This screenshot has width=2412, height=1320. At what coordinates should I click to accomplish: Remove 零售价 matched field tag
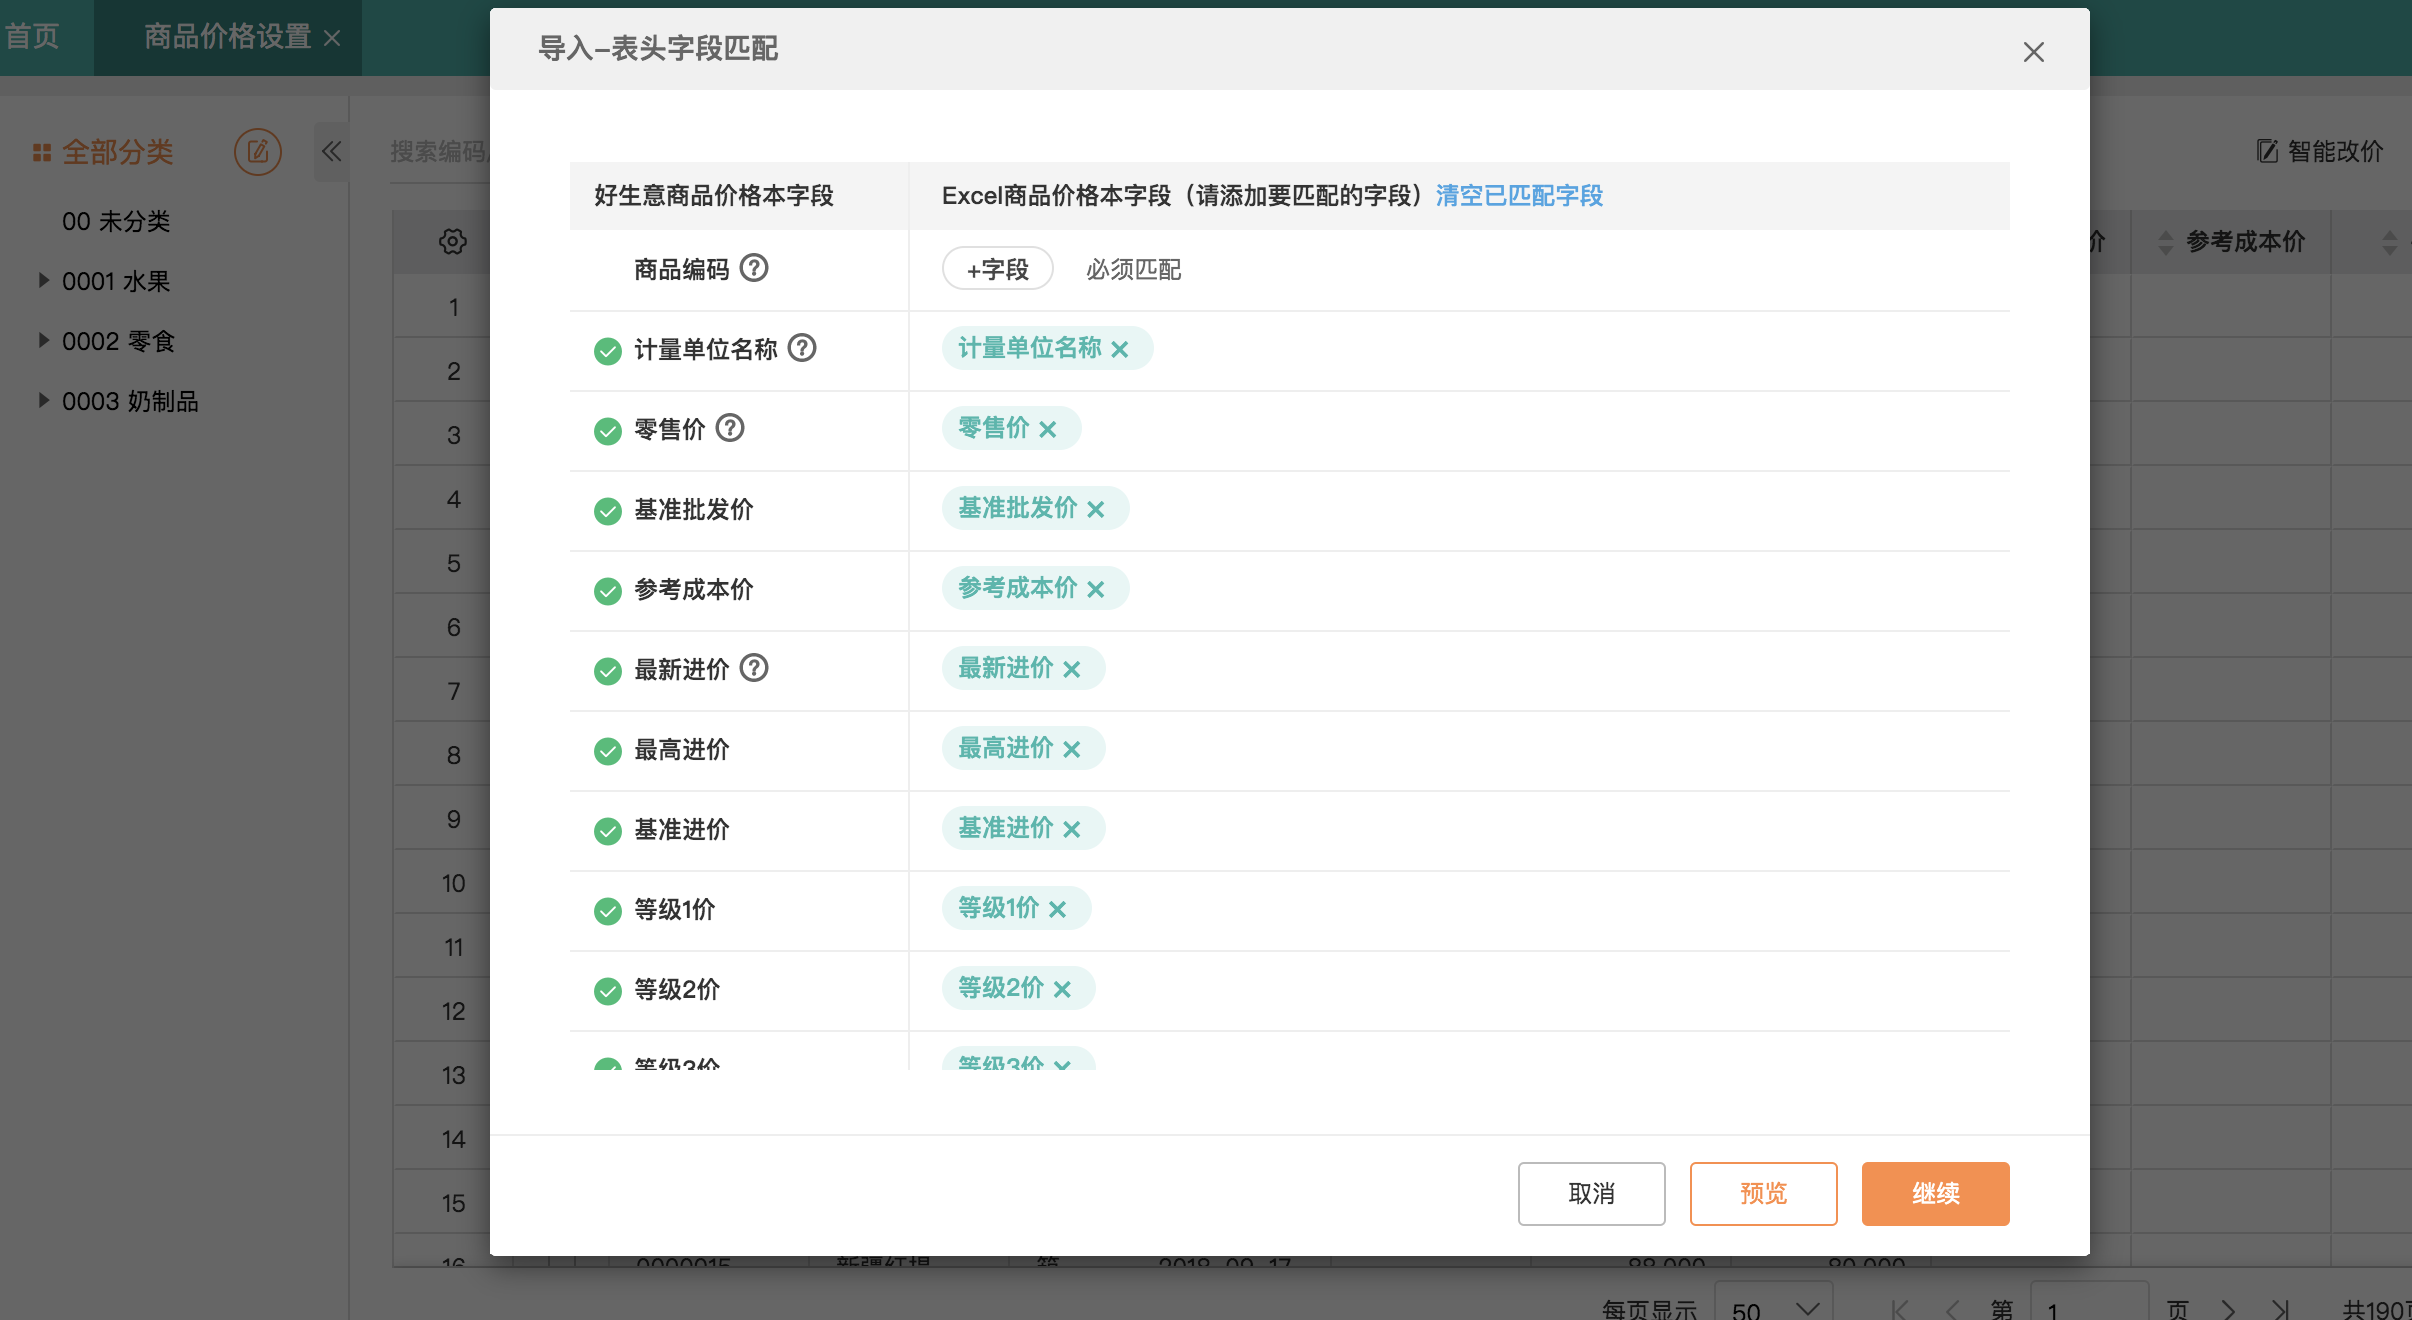(1047, 428)
